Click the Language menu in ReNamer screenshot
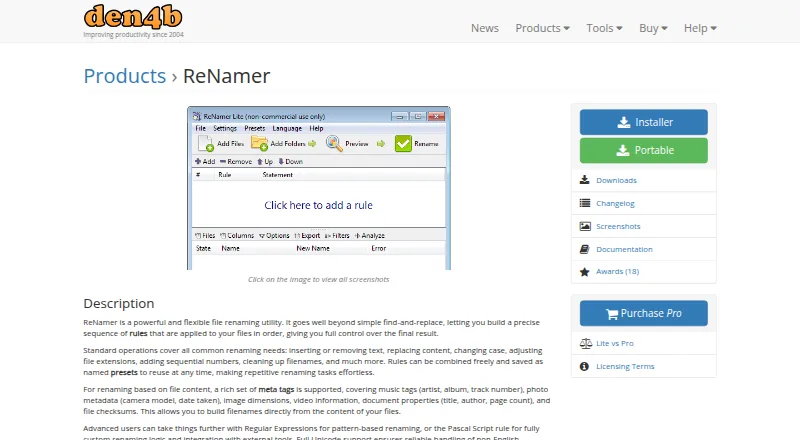The height and width of the screenshot is (440, 800). click(x=287, y=128)
